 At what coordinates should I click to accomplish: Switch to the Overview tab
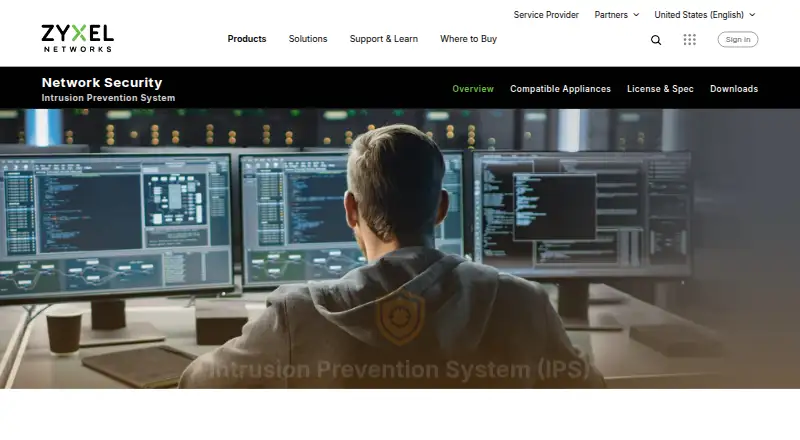coord(473,89)
